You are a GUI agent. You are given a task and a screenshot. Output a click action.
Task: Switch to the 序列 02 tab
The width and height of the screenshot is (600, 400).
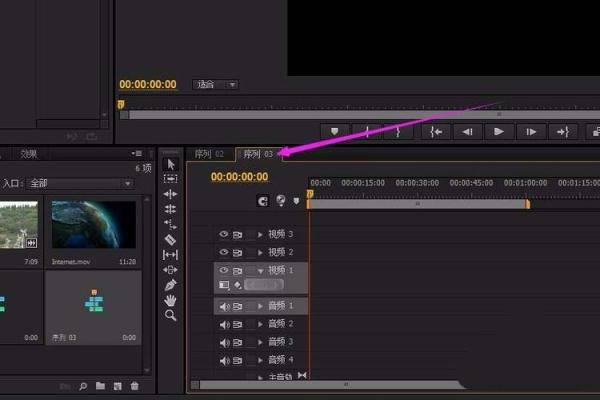tap(209, 154)
